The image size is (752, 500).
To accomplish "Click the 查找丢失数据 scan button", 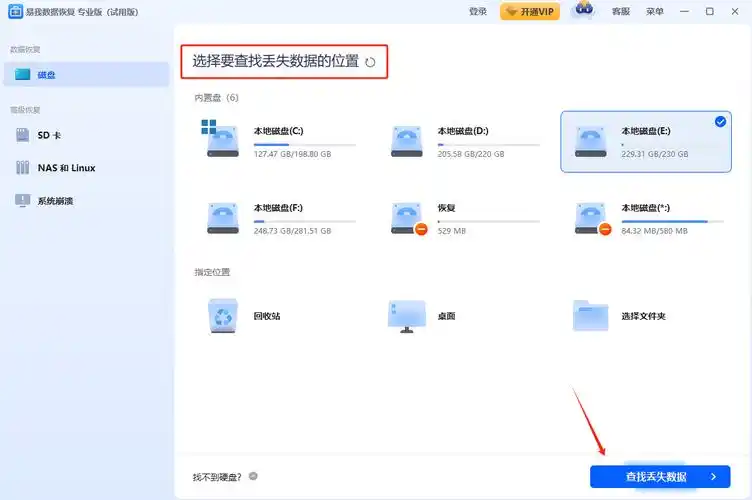I will pyautogui.click(x=660, y=477).
